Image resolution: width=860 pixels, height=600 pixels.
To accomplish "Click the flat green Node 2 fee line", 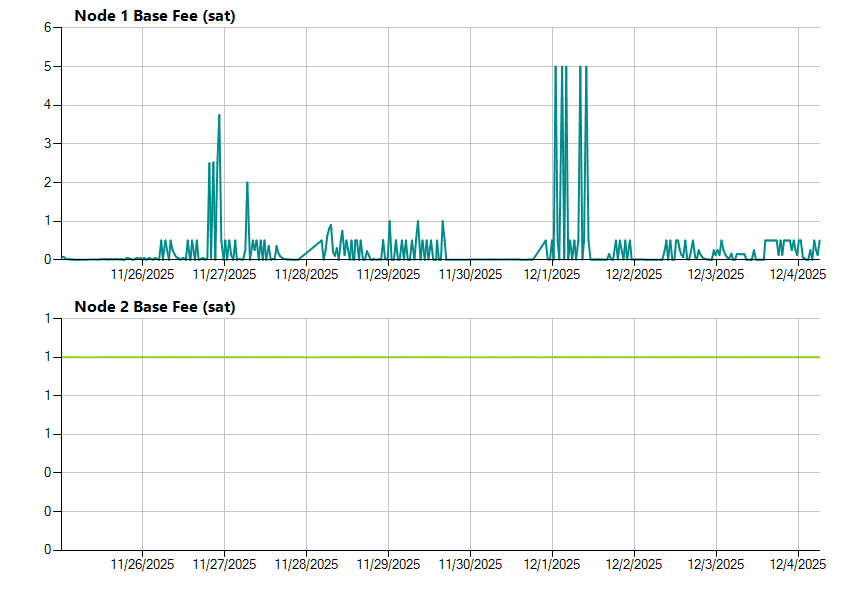I will [440, 357].
